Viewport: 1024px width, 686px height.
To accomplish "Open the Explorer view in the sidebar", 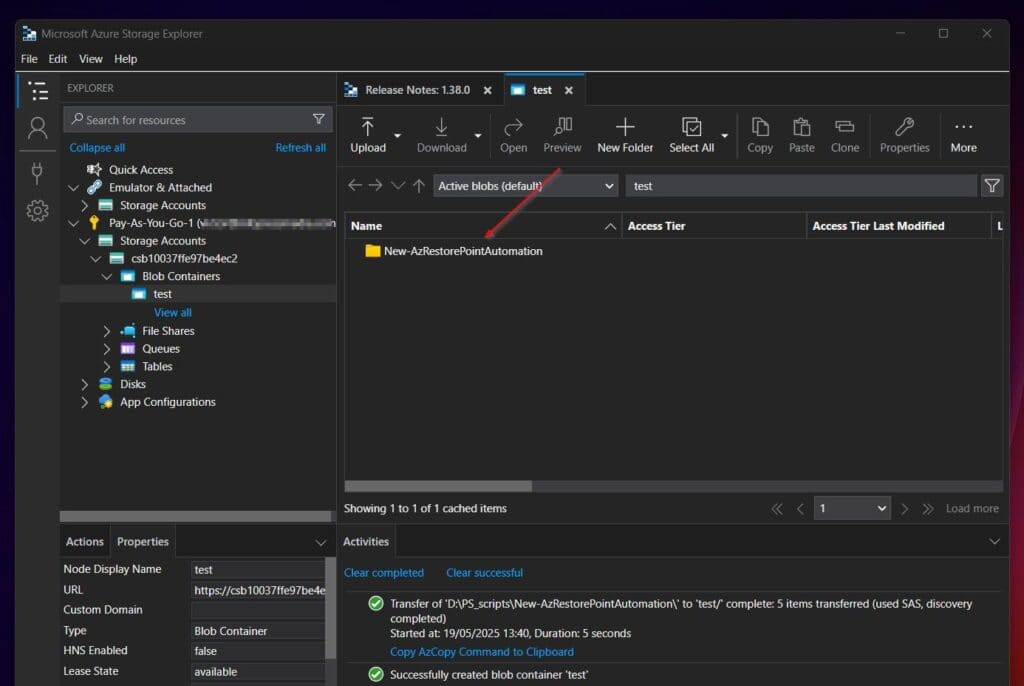I will [38, 90].
